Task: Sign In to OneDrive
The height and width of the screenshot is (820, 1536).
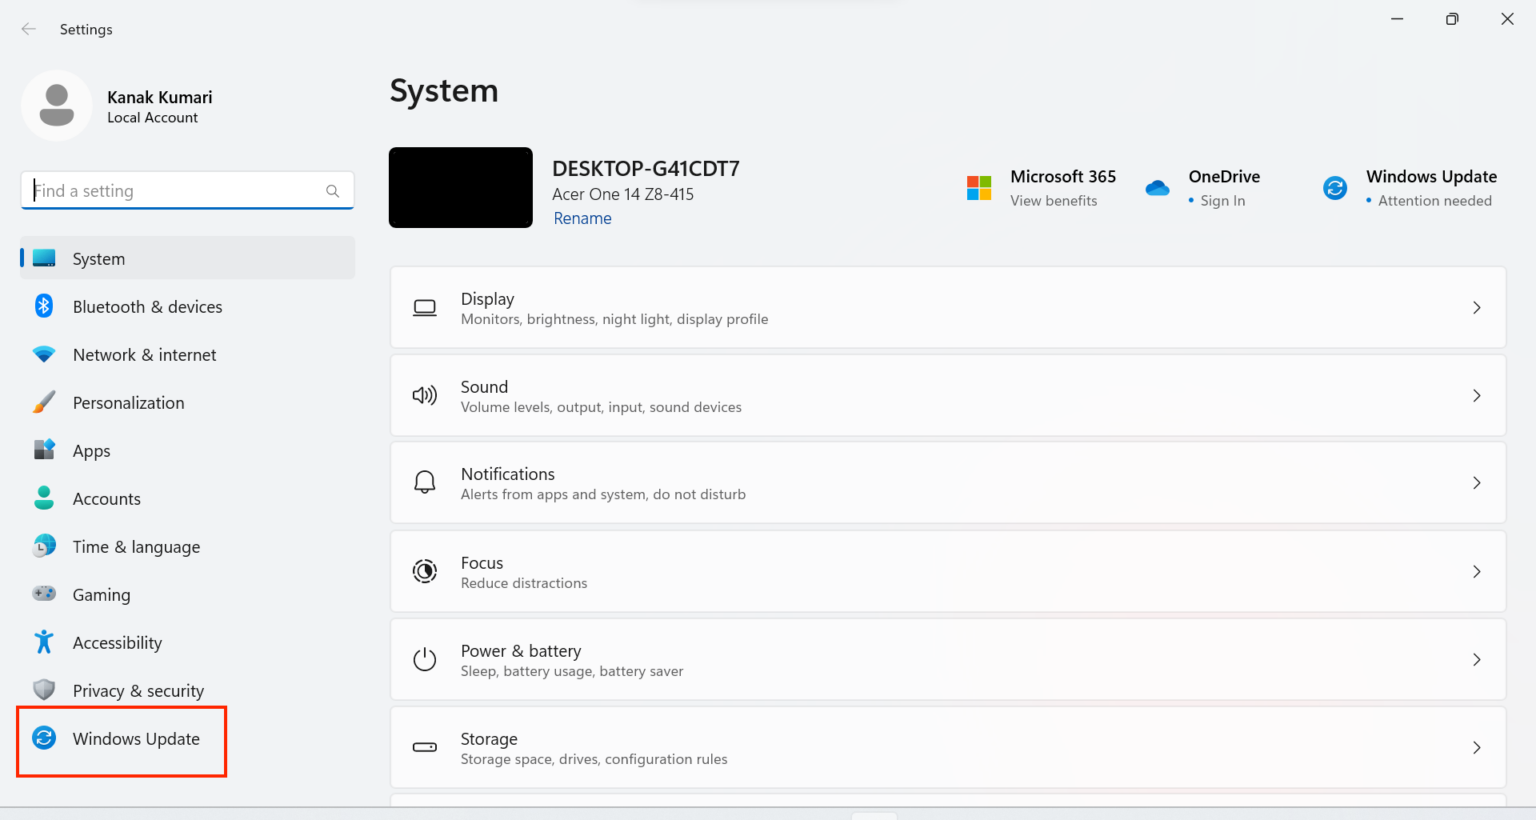Action: click(x=1222, y=200)
